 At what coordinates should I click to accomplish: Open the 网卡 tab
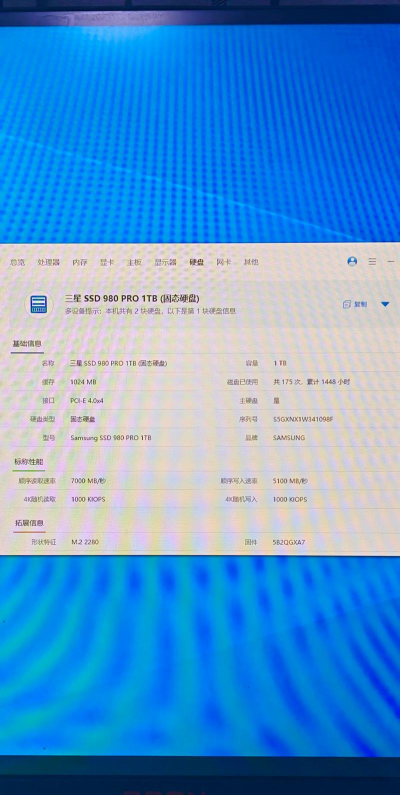click(x=224, y=262)
